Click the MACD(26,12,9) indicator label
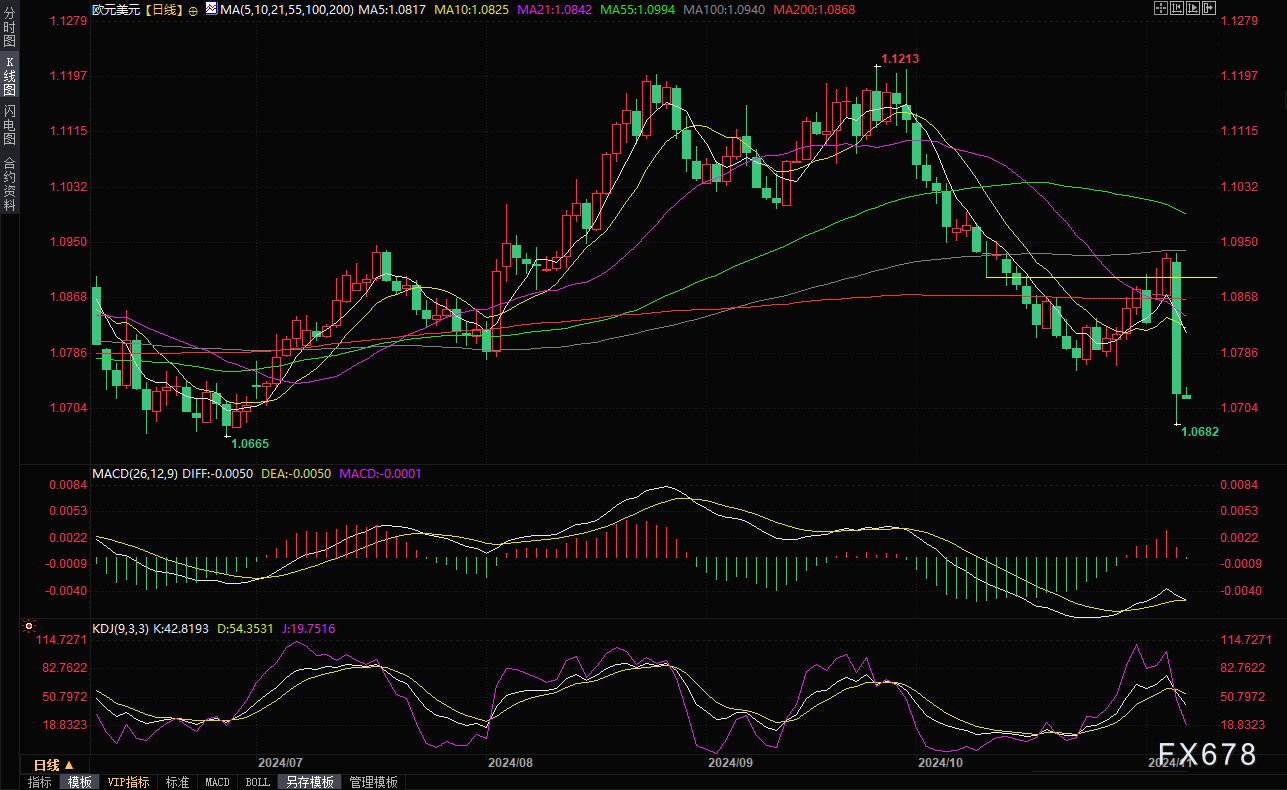The image size is (1287, 790). pyautogui.click(x=133, y=473)
